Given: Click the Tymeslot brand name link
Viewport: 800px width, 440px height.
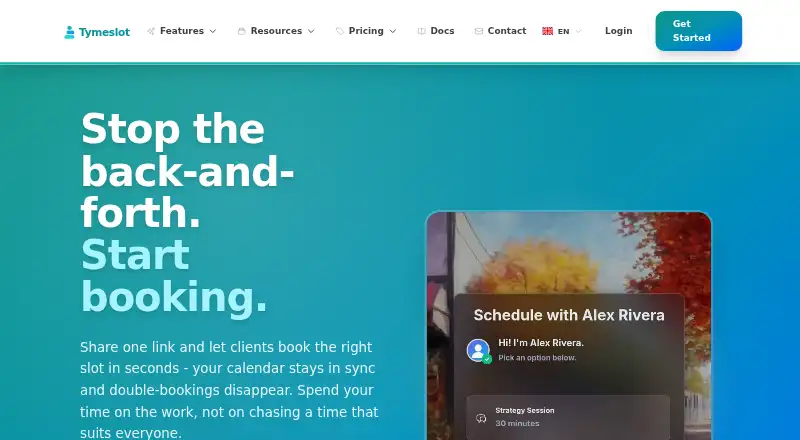Looking at the screenshot, I should coord(105,32).
